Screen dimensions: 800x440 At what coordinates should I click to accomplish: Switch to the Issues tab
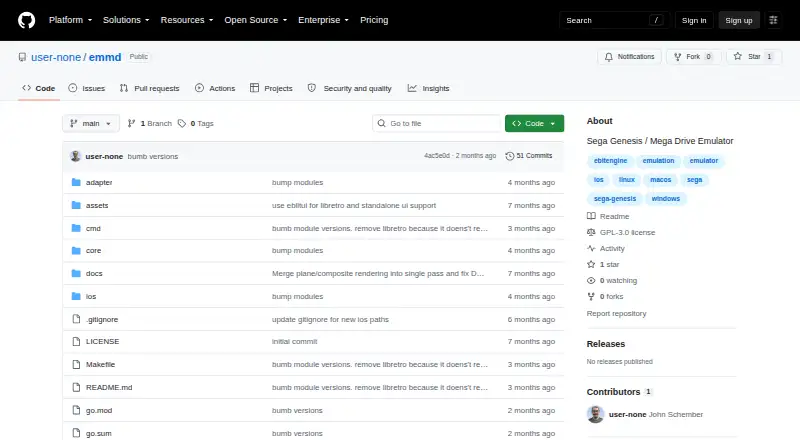tap(87, 88)
